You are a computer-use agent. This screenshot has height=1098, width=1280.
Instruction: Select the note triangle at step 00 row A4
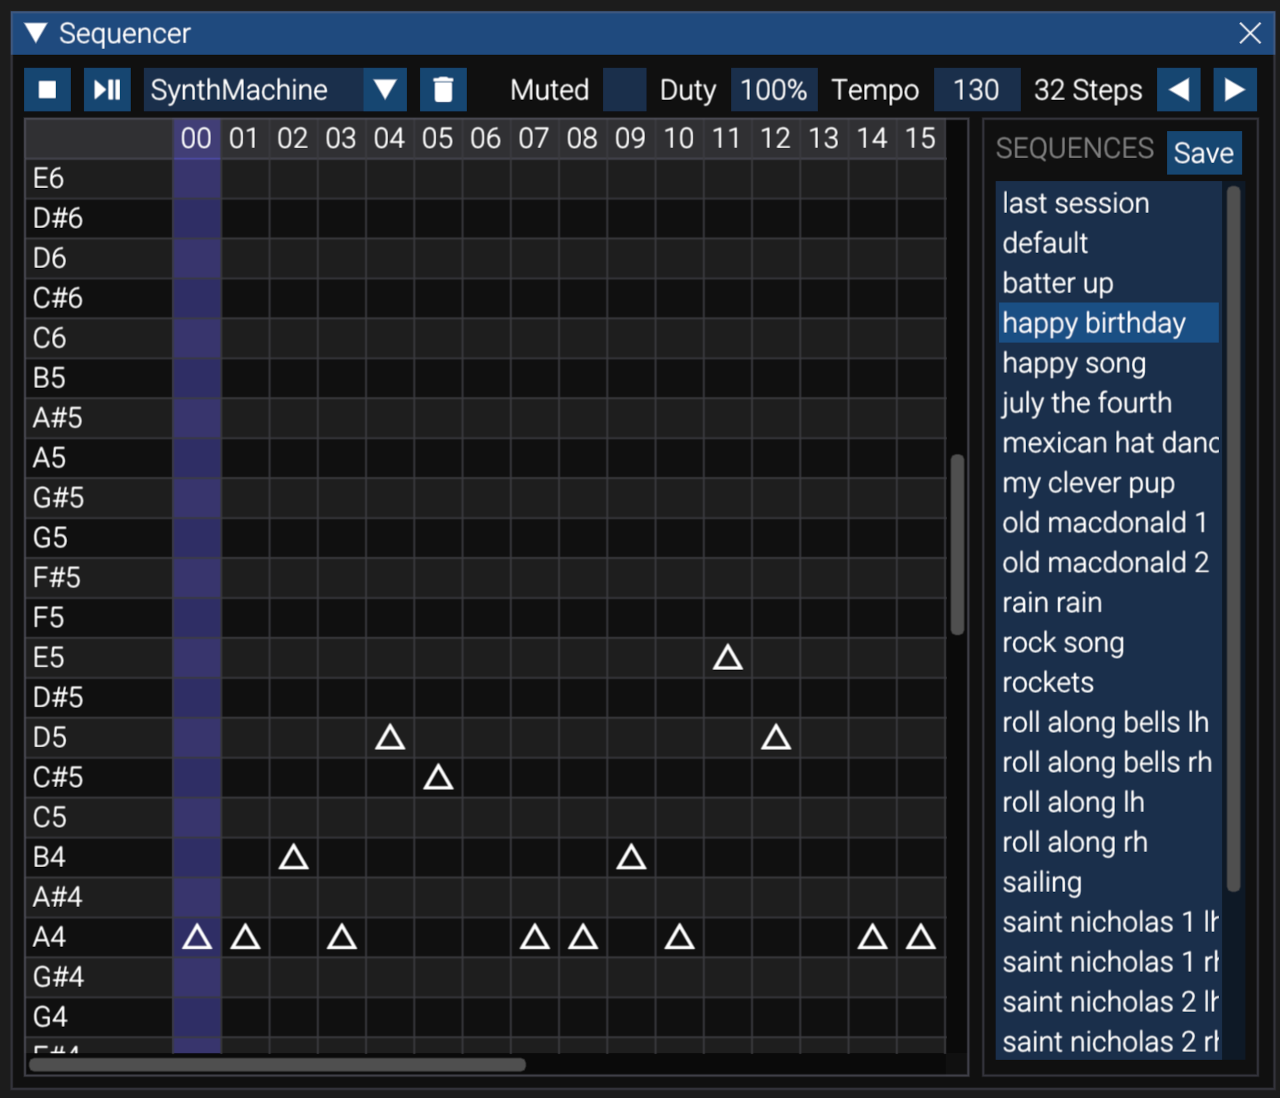tap(197, 937)
